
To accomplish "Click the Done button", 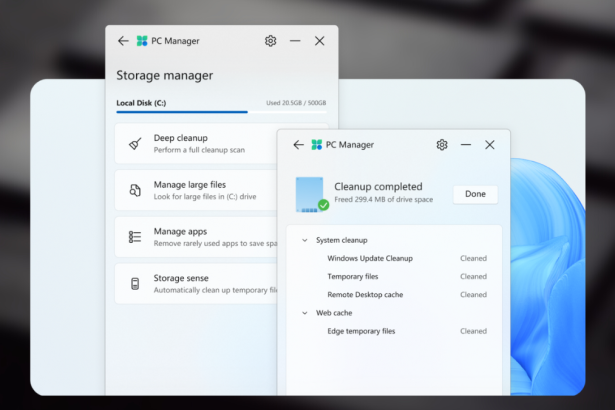I will (x=475, y=194).
